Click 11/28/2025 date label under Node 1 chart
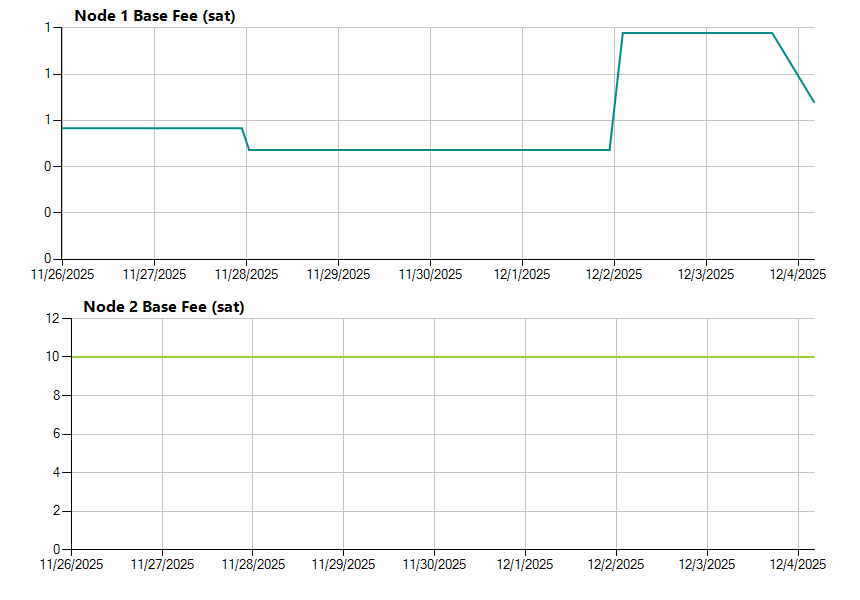Screen dimensions: 860x600 (246, 273)
